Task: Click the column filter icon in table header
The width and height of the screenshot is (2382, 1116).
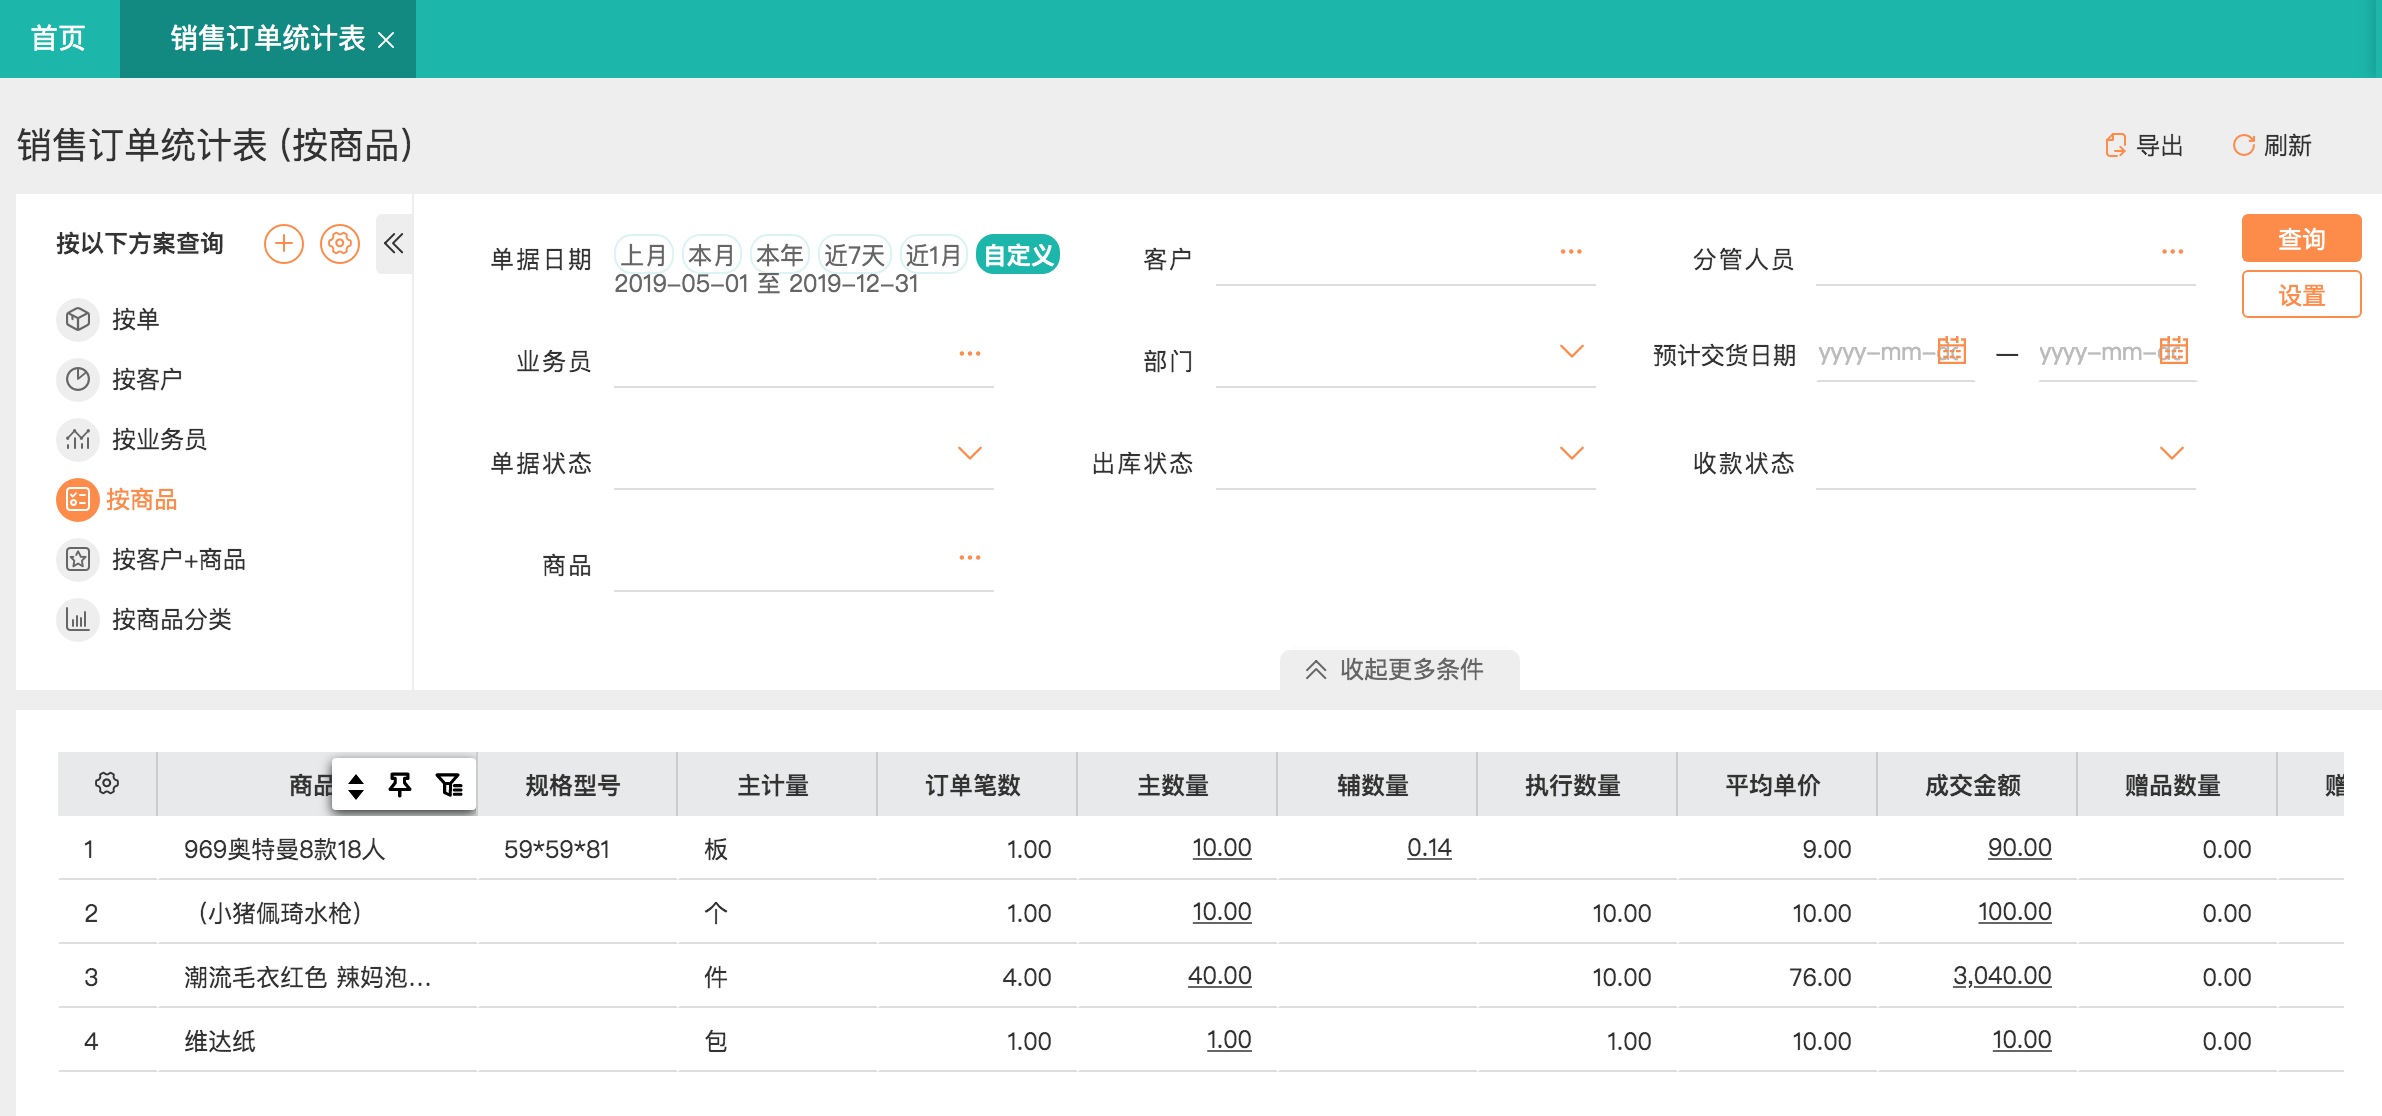Action: [451, 787]
